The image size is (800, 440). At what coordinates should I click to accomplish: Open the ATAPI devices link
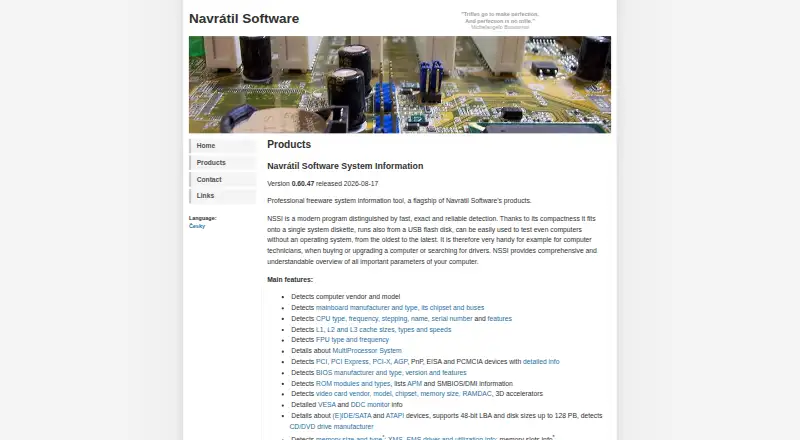pos(395,416)
